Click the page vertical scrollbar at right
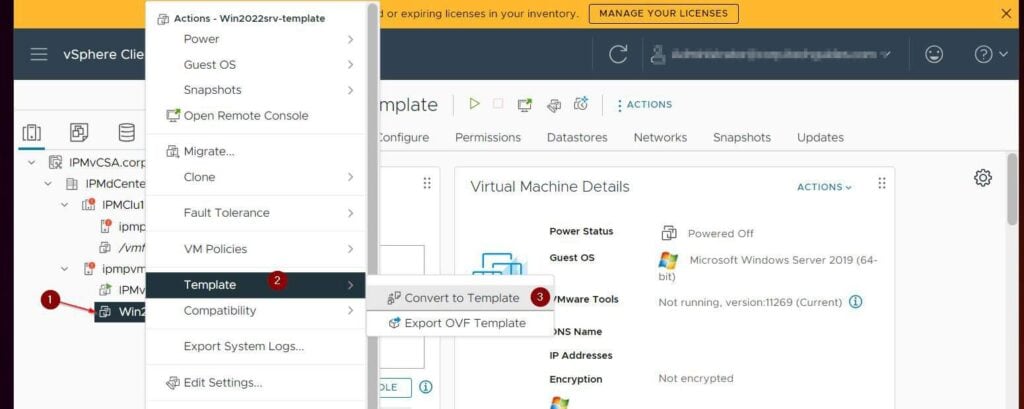1024x409 pixels. coord(1012,189)
